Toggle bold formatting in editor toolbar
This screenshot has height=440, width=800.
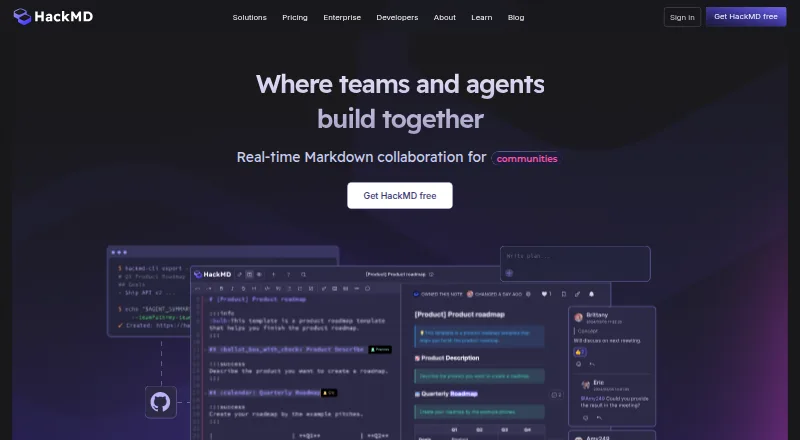(x=221, y=288)
